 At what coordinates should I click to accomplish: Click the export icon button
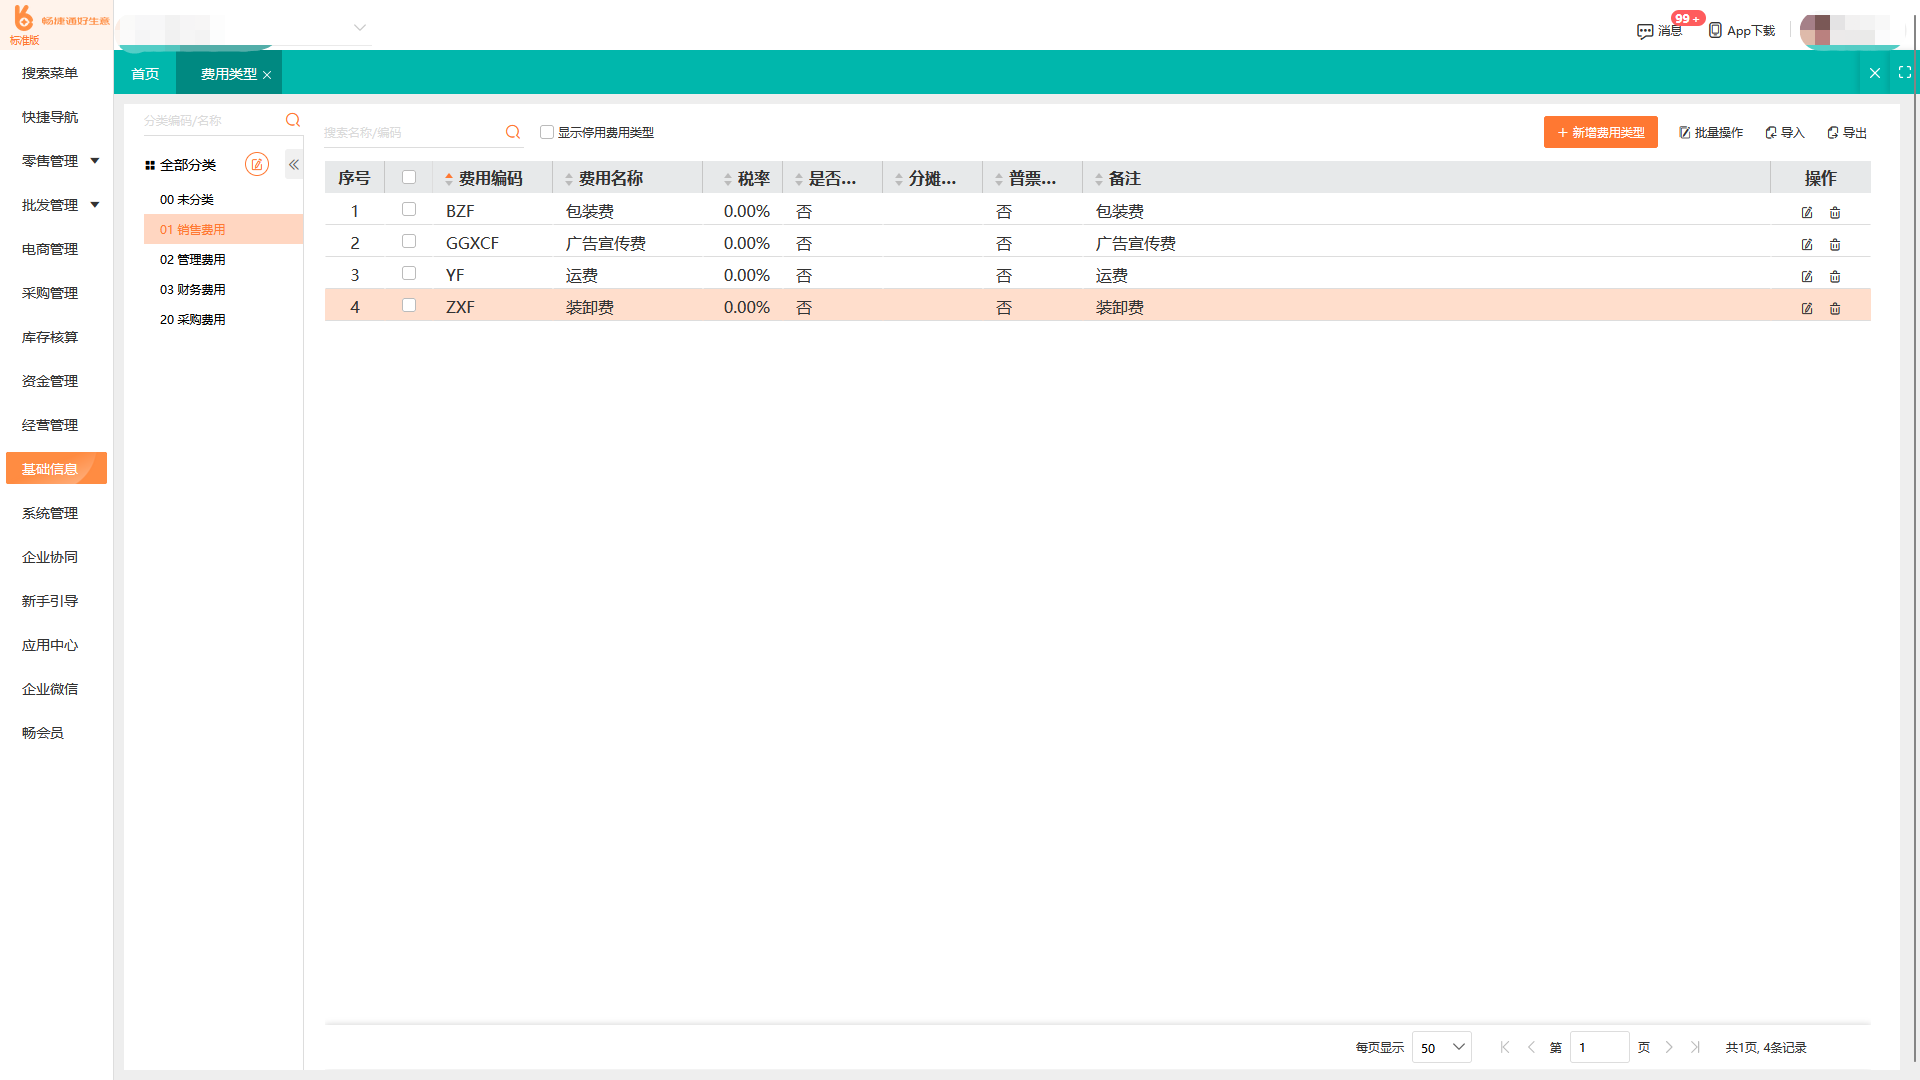[x=1846, y=131]
